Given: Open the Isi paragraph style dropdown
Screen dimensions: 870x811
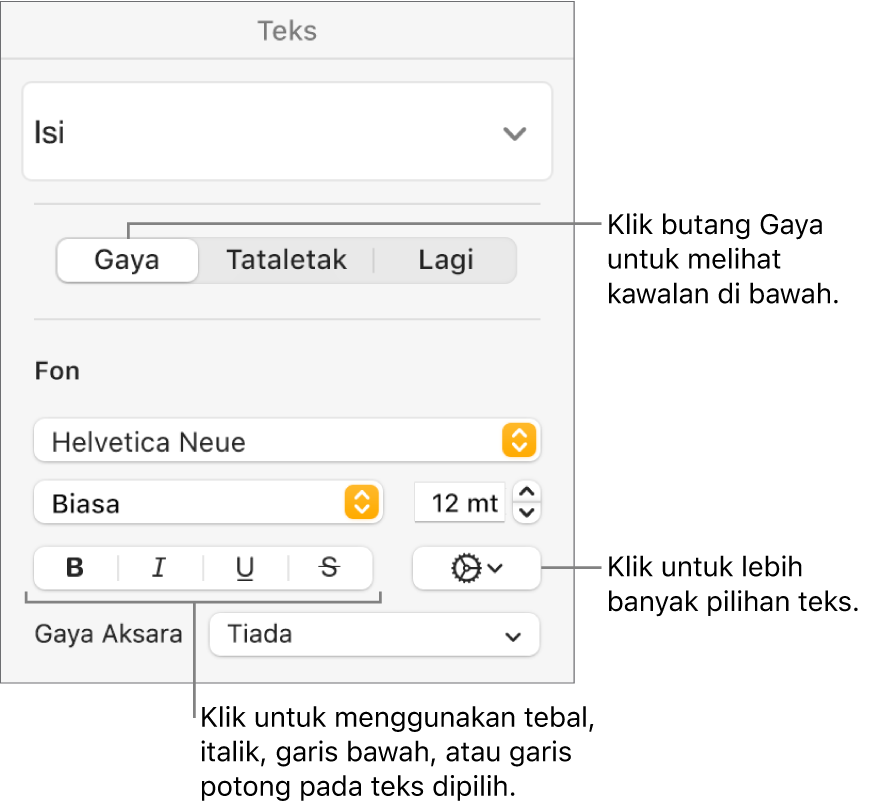Looking at the screenshot, I should pos(287,131).
